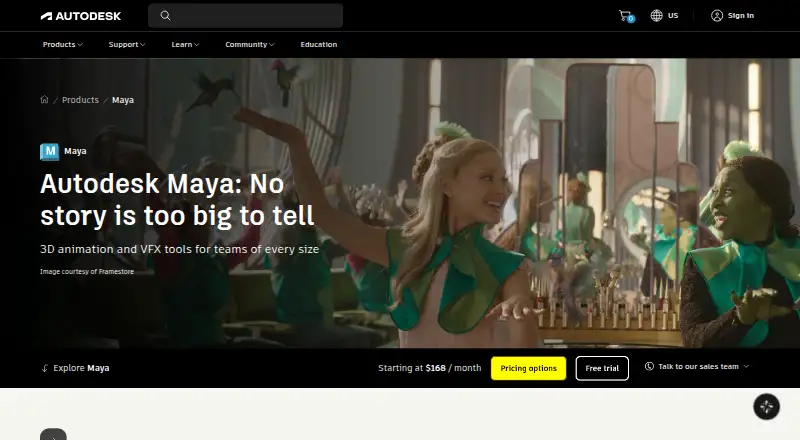Screen dimensions: 800x440
Task: Click the Pricing options button
Action: (529, 368)
